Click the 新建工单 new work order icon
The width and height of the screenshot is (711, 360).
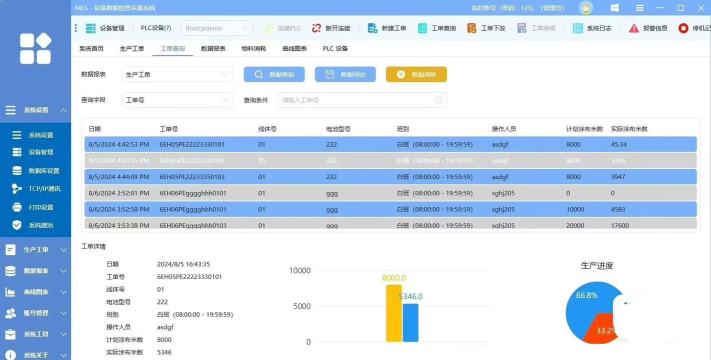pyautogui.click(x=372, y=28)
